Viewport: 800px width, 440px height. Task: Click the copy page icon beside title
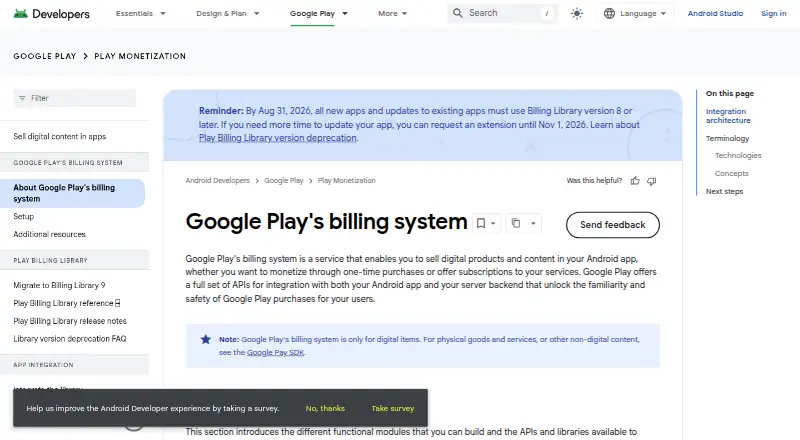(x=516, y=223)
